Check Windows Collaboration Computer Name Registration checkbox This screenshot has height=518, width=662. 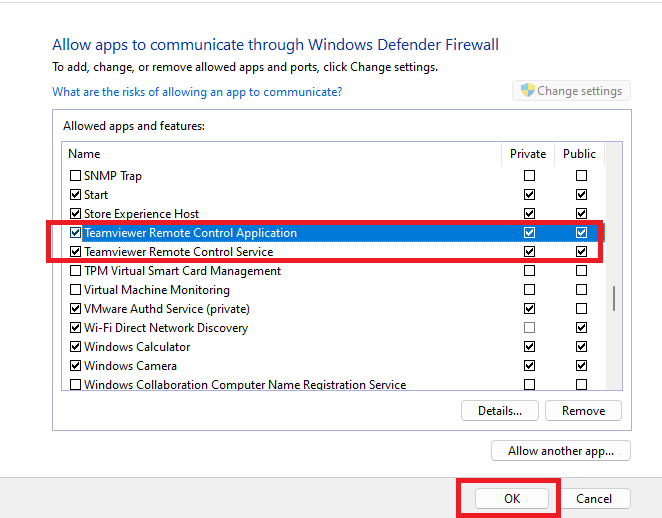point(75,384)
